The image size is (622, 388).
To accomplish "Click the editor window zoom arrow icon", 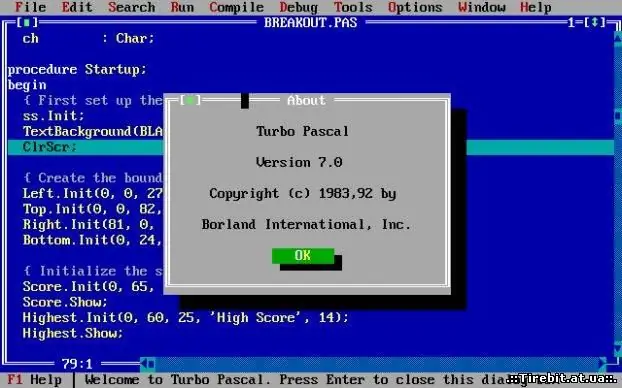I will 594,23.
